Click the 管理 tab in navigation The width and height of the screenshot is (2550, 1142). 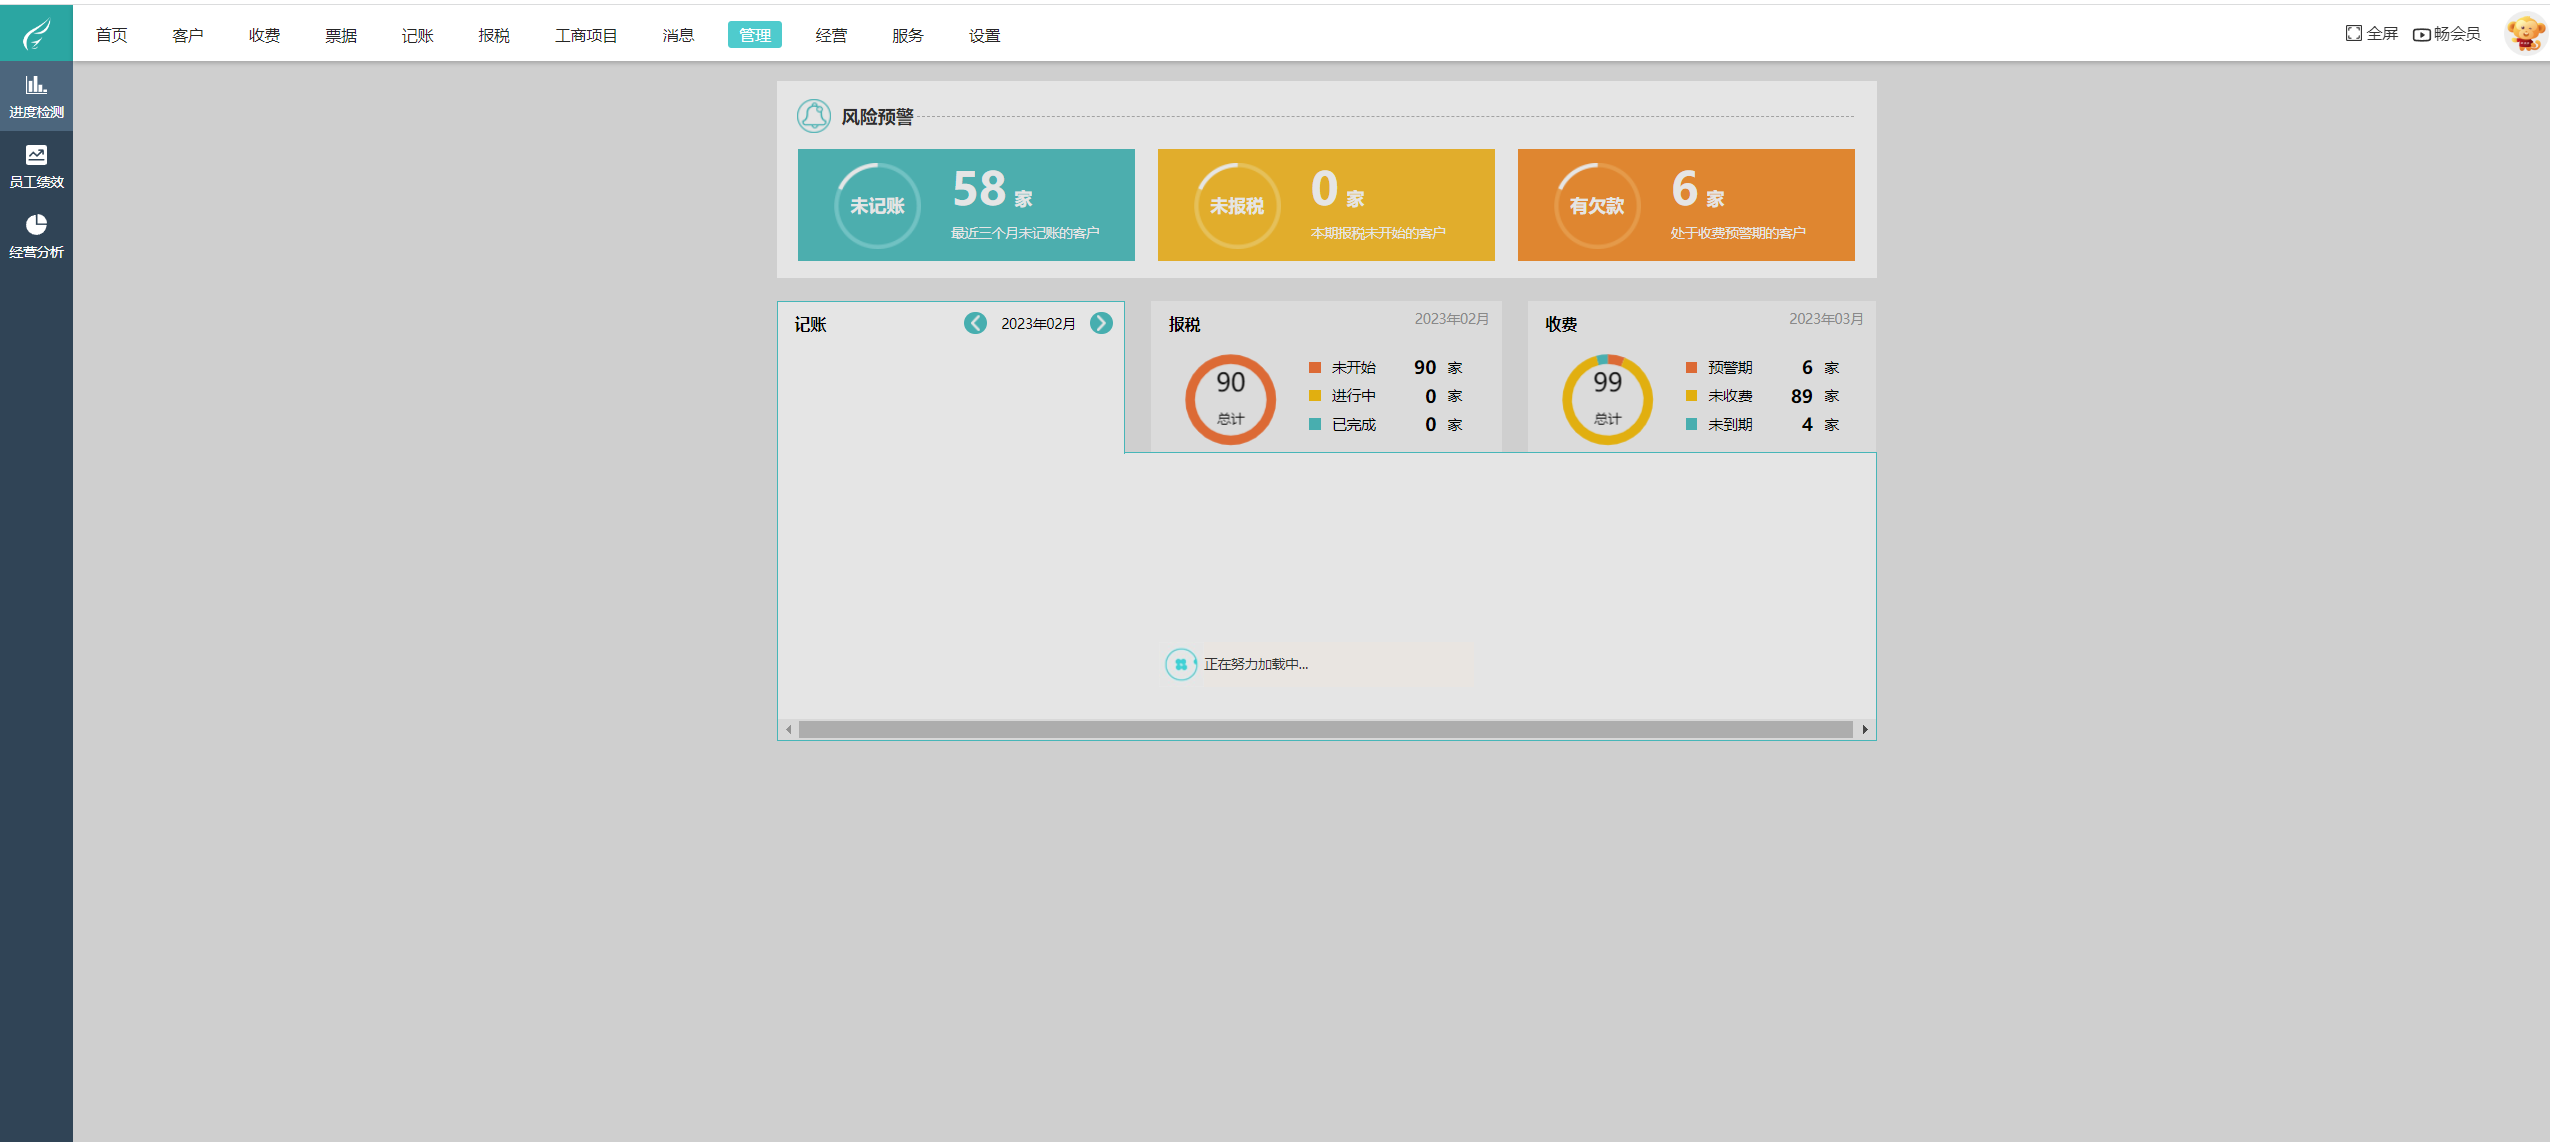(x=755, y=34)
